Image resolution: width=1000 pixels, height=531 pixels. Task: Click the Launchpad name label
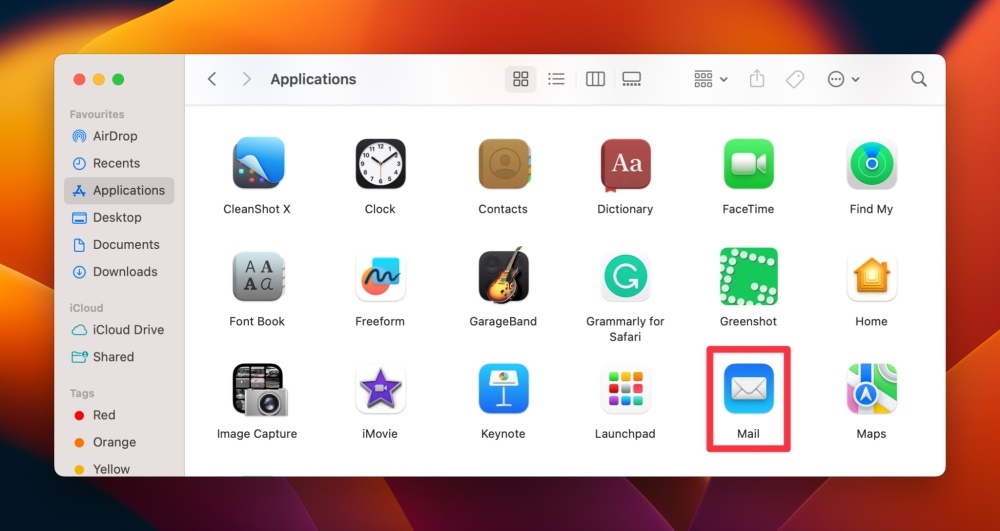coord(625,433)
